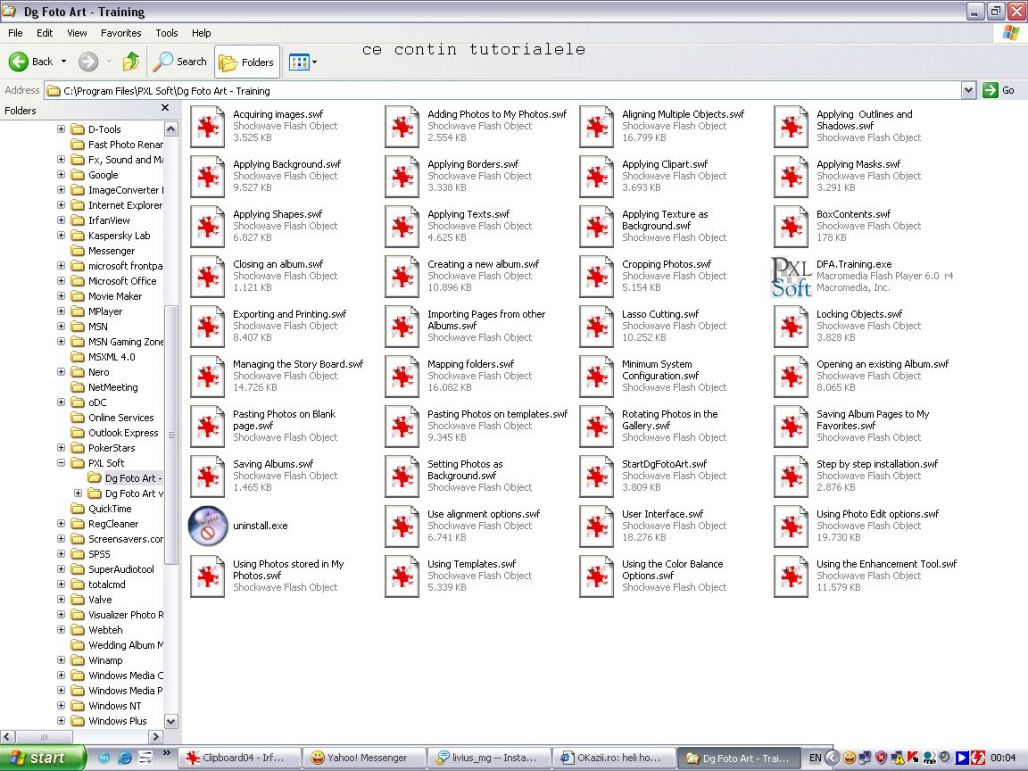Open the Address bar dropdown arrow
Image resolution: width=1028 pixels, height=771 pixels.
pyautogui.click(x=967, y=91)
